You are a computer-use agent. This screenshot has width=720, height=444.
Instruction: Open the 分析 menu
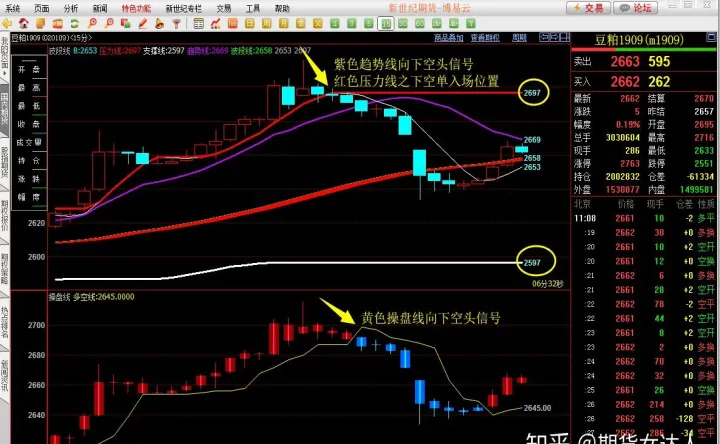tap(70, 7)
